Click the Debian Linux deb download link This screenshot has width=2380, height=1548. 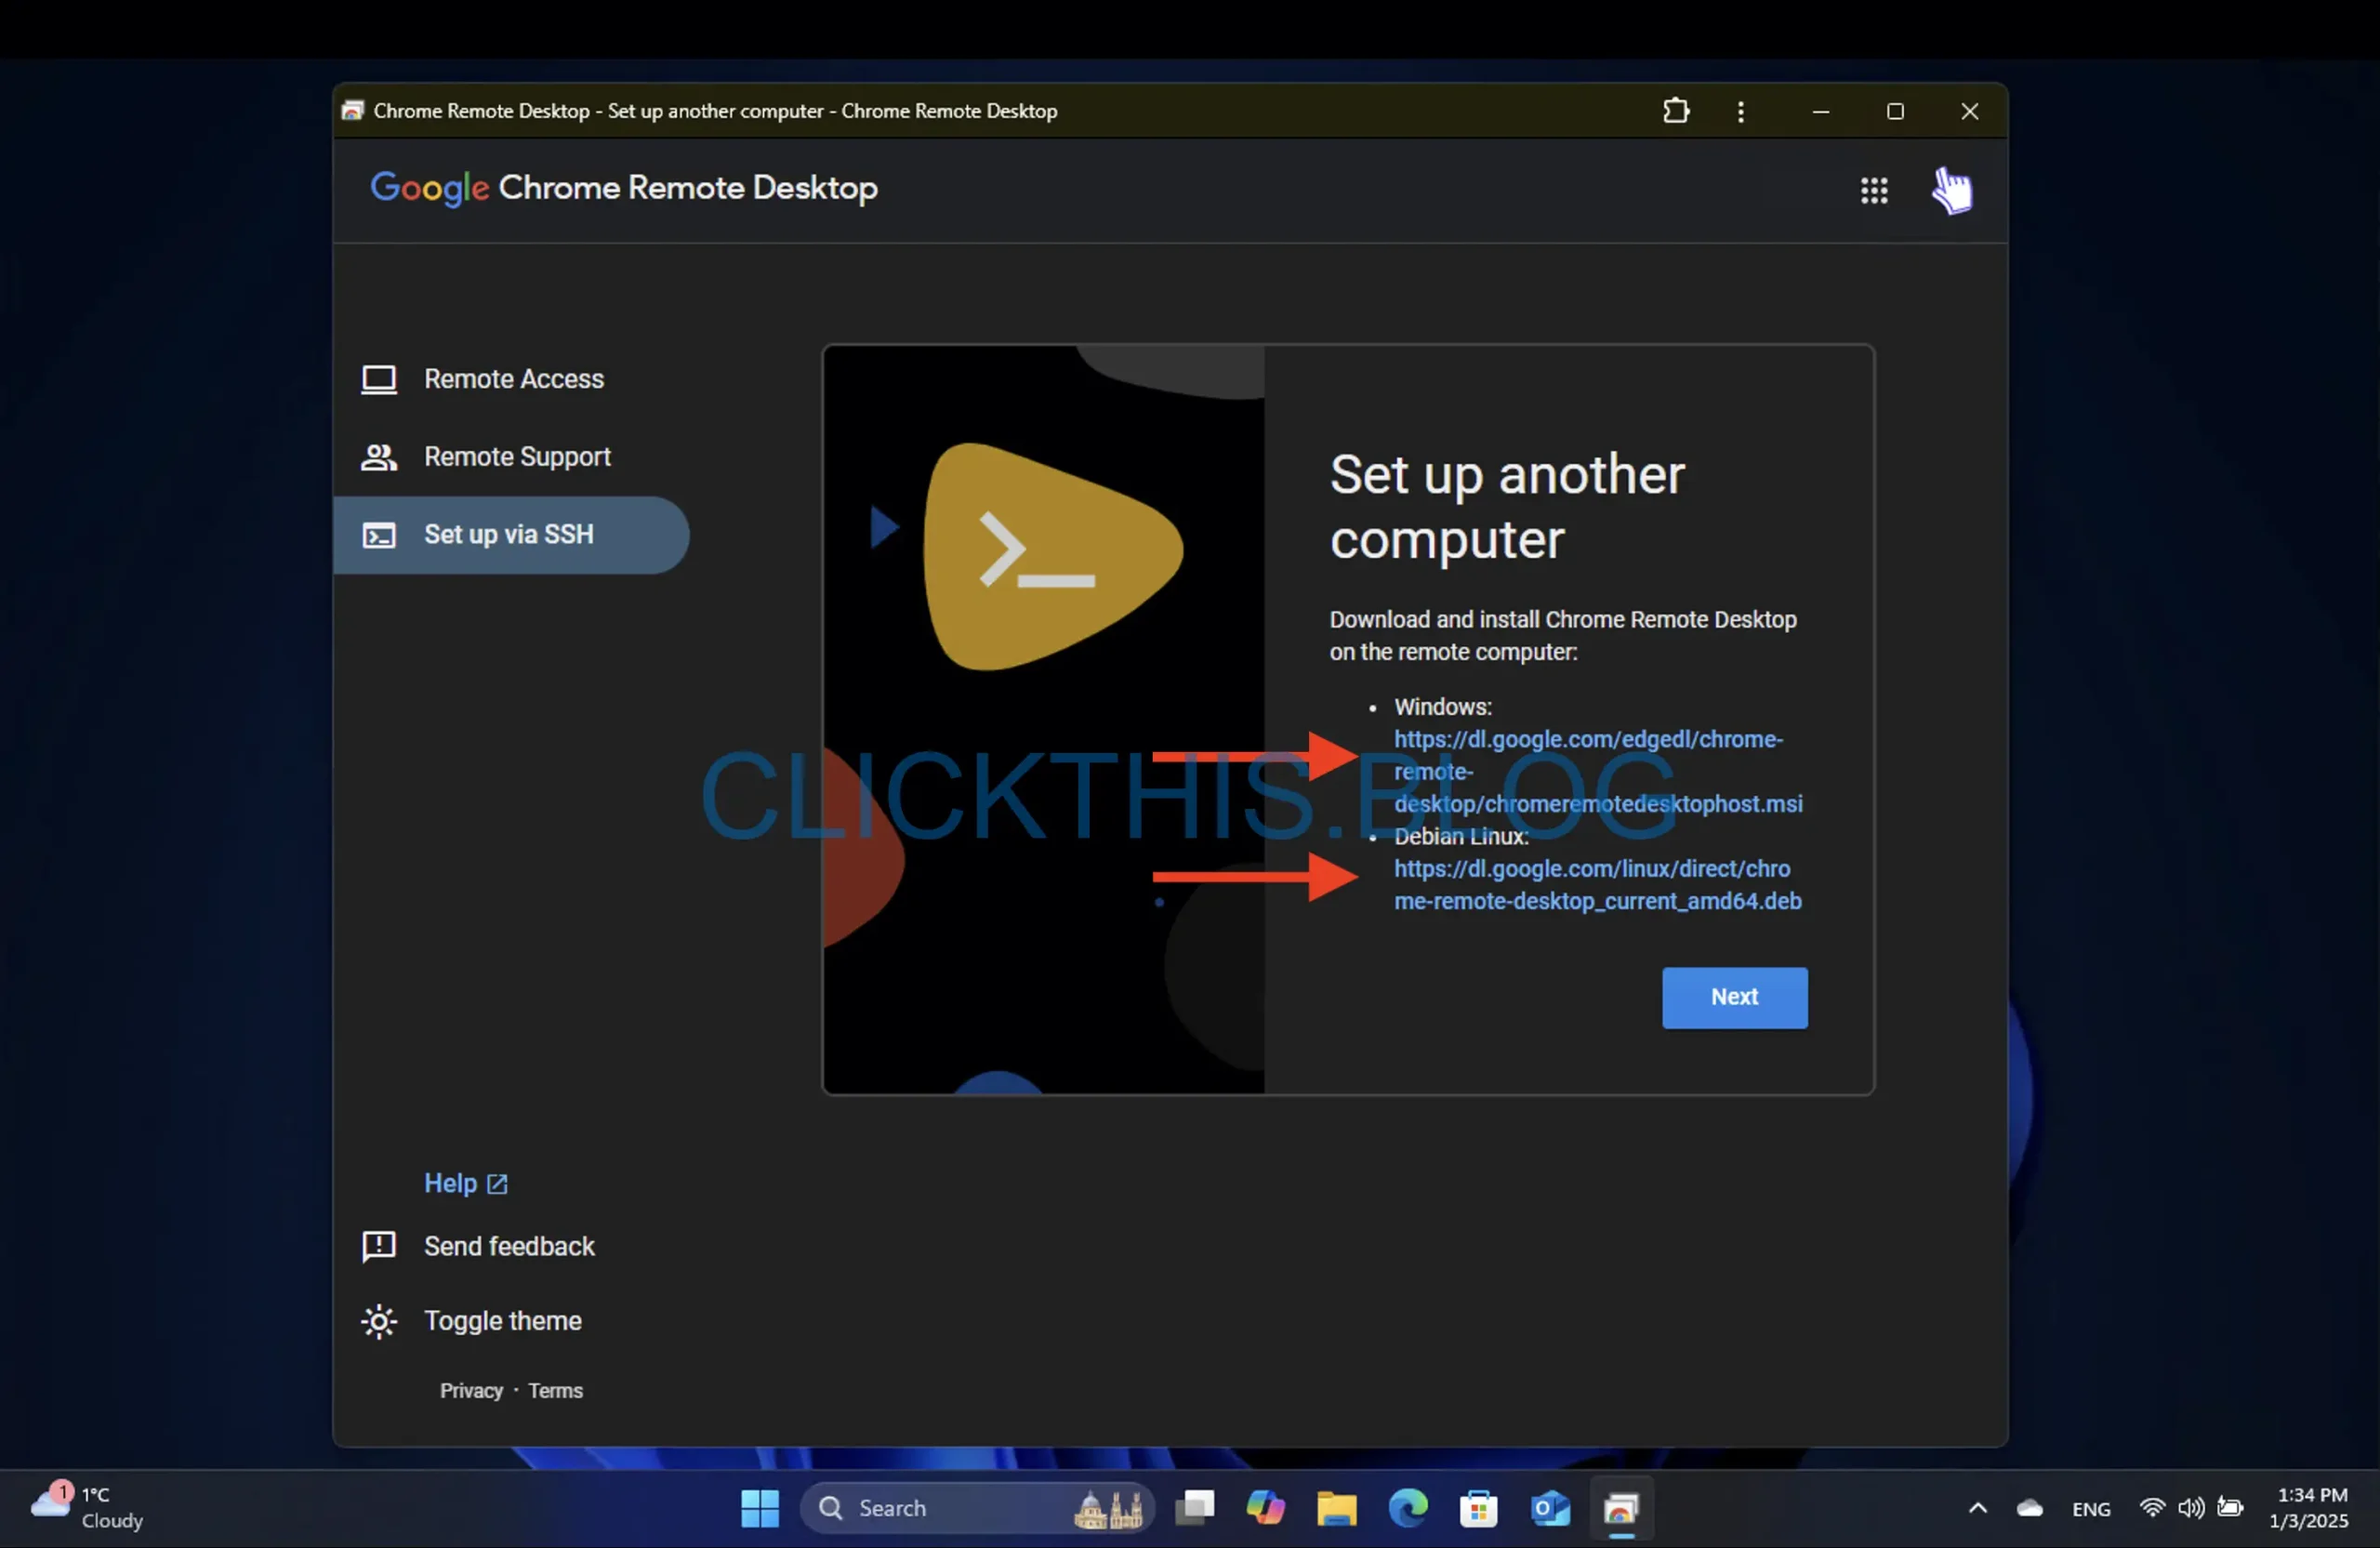[x=1597, y=885]
